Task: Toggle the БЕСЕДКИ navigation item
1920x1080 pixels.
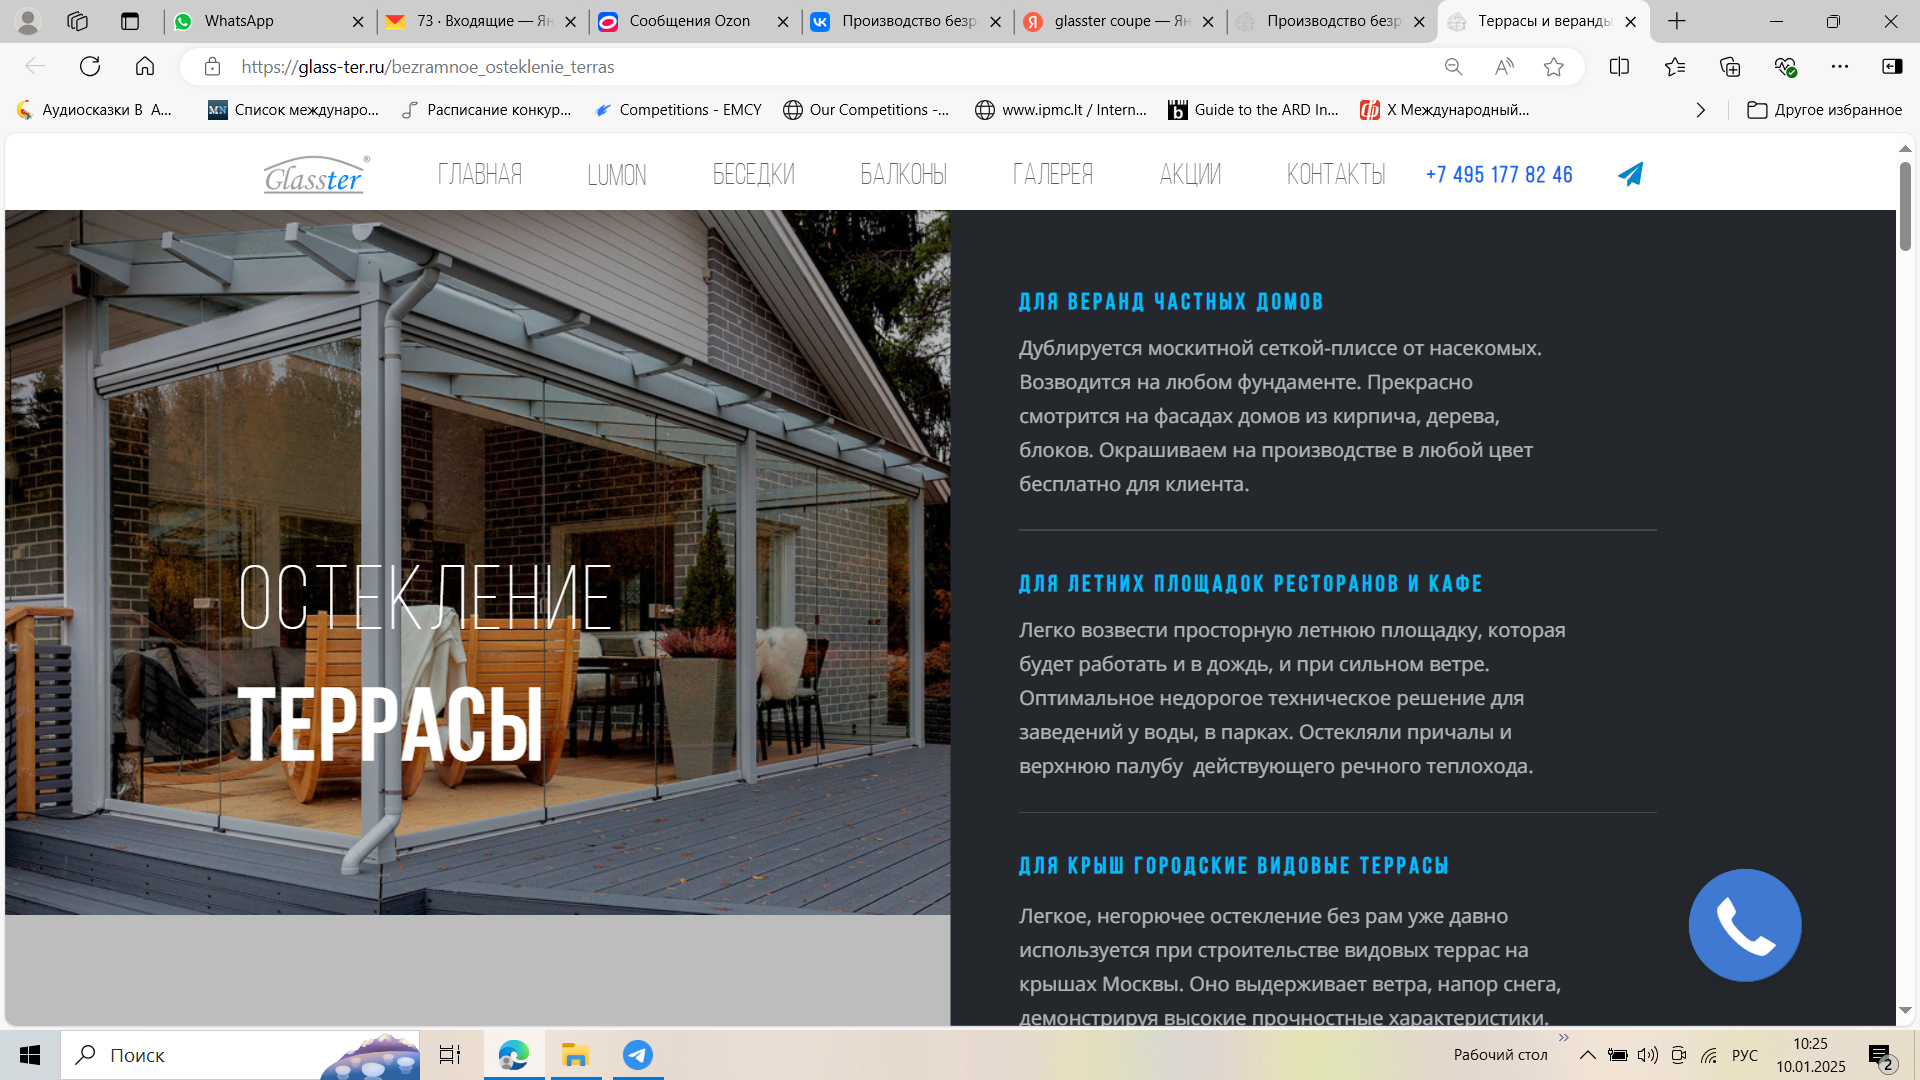Action: (753, 173)
